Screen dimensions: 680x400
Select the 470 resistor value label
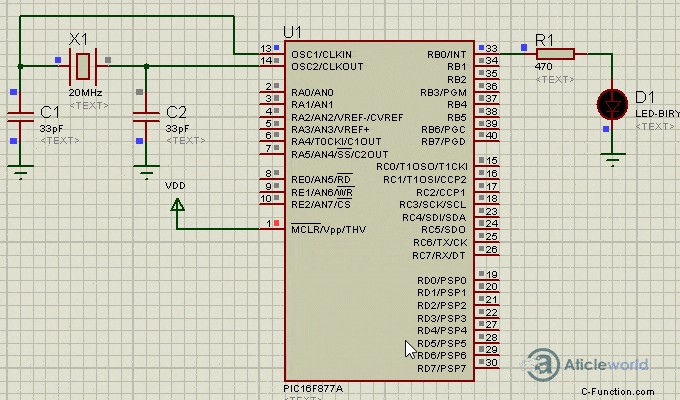tap(543, 67)
